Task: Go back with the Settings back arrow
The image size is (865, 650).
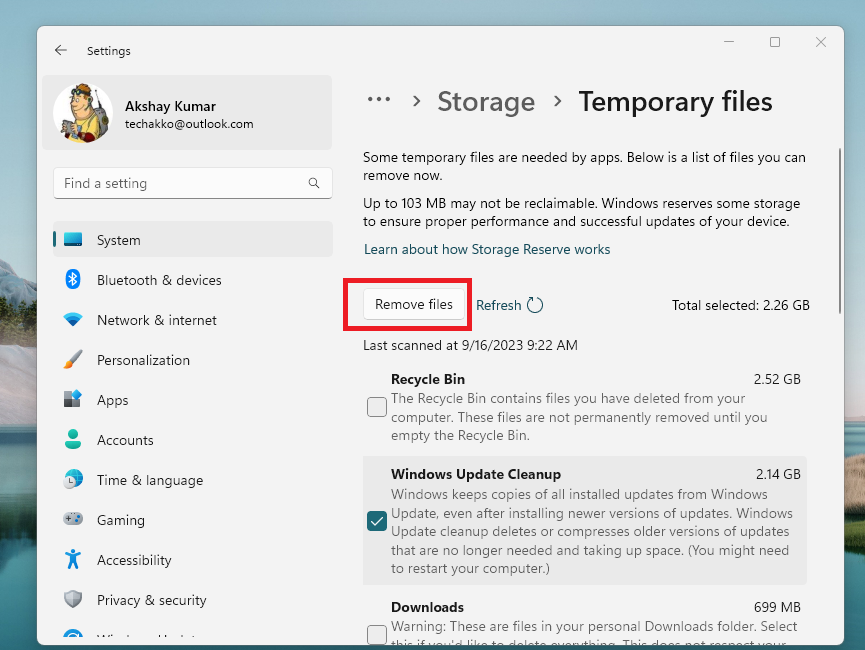Action: [x=61, y=51]
